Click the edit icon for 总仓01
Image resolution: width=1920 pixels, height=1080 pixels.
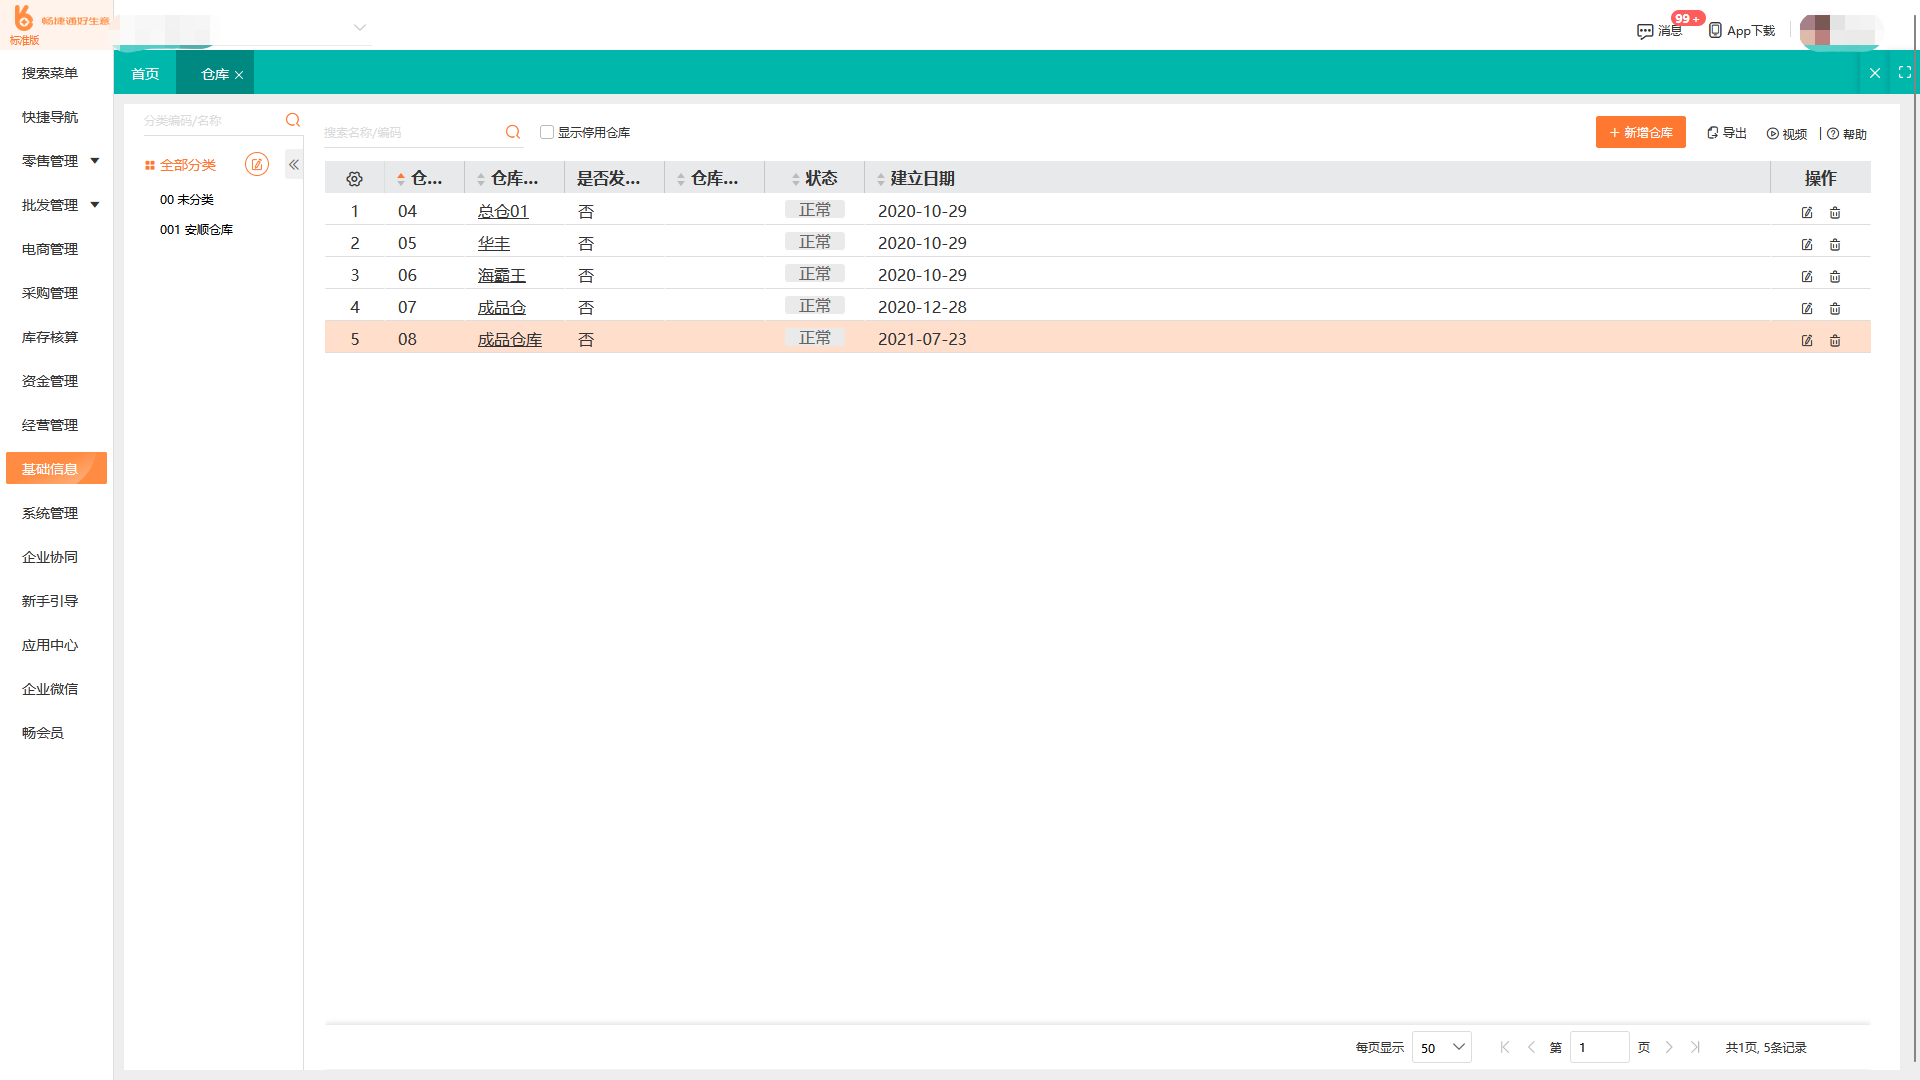click(x=1807, y=211)
